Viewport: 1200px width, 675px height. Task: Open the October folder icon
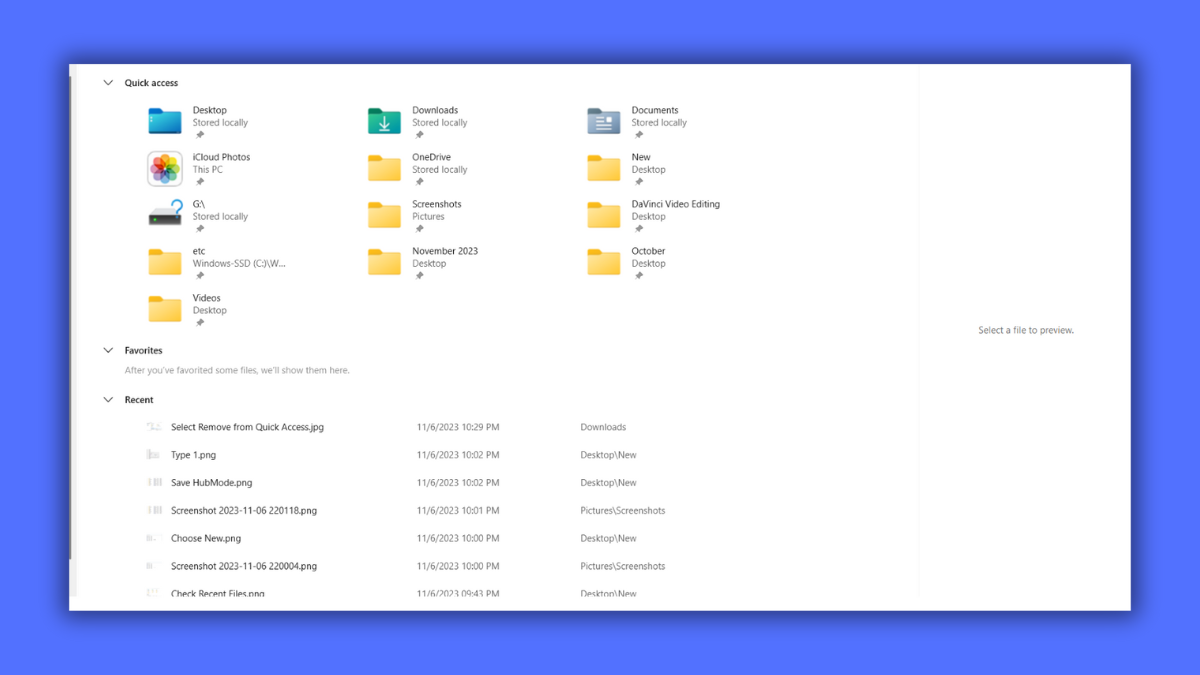click(x=603, y=261)
